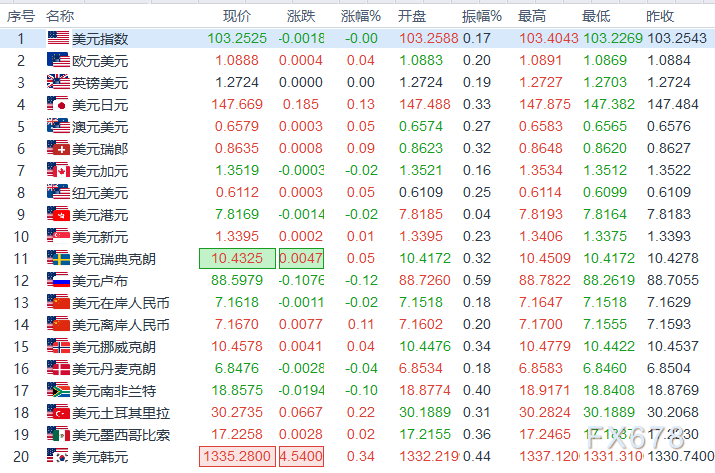The width and height of the screenshot is (715, 473).
Task: Click the 涨幅% column header
Action: (361, 16)
